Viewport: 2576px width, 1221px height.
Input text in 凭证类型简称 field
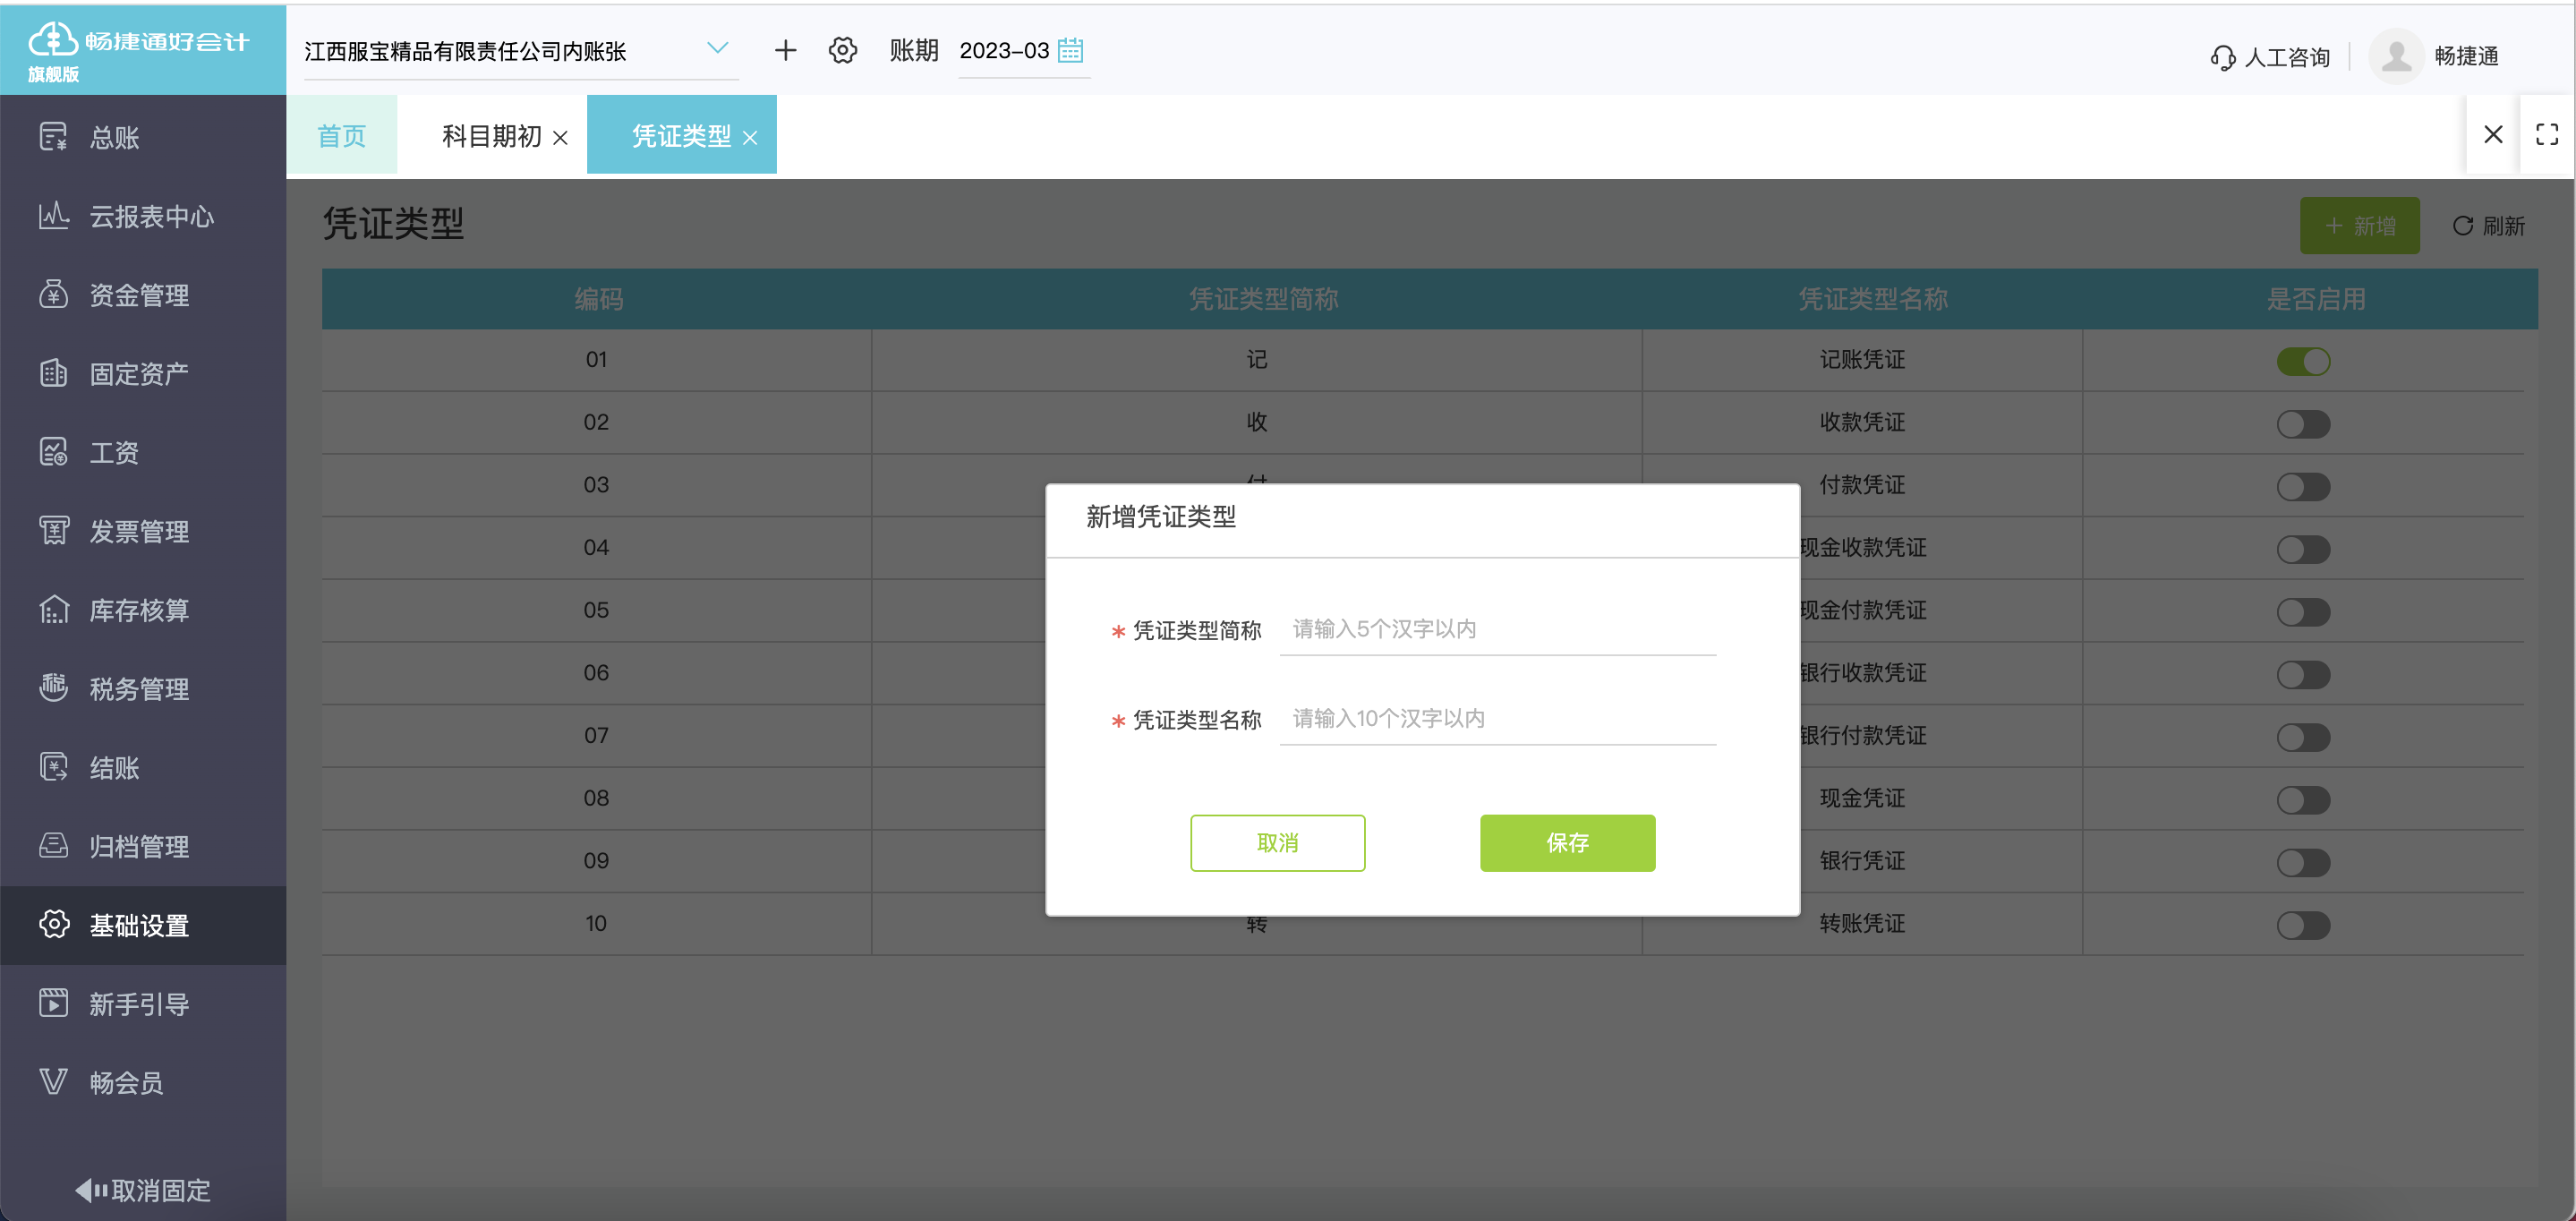1498,629
